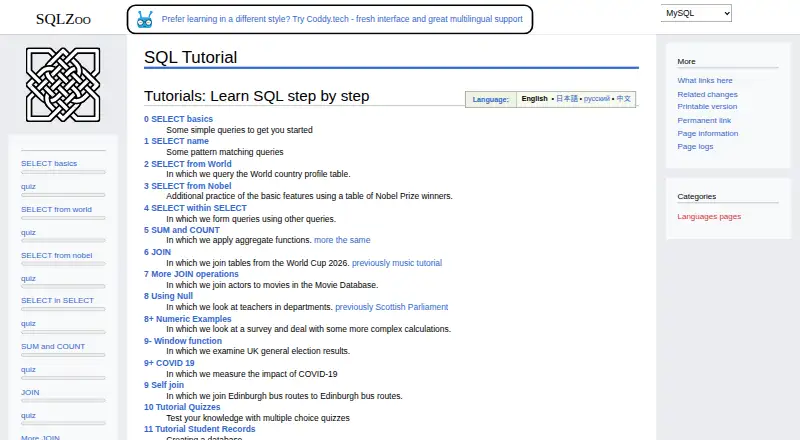Open sidebar link SELECT from nobel

click(57, 255)
